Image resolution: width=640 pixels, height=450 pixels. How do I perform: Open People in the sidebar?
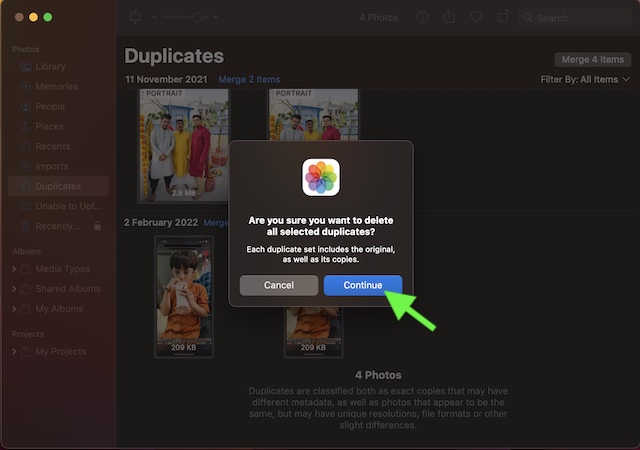58,107
